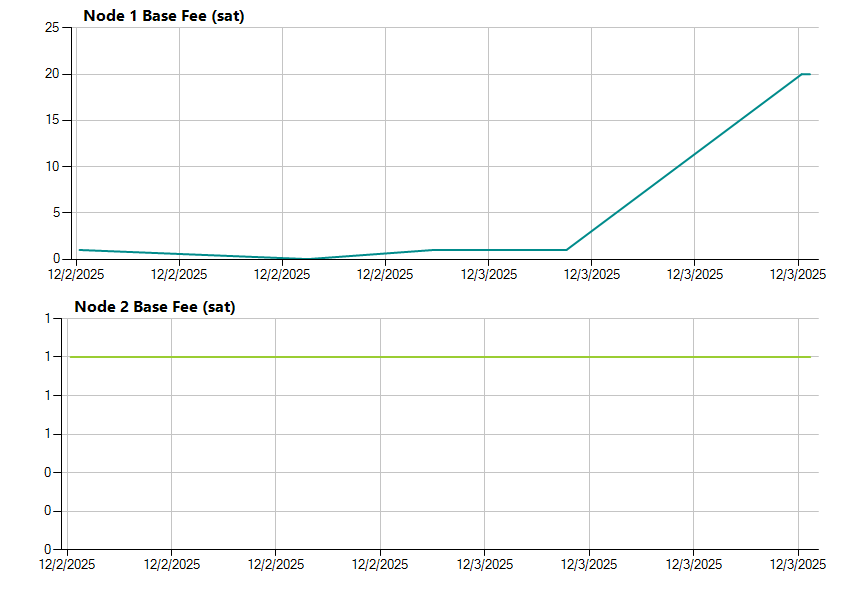
Task: Click the topmost y-axis label on Node 2 chart
Action: 47,319
